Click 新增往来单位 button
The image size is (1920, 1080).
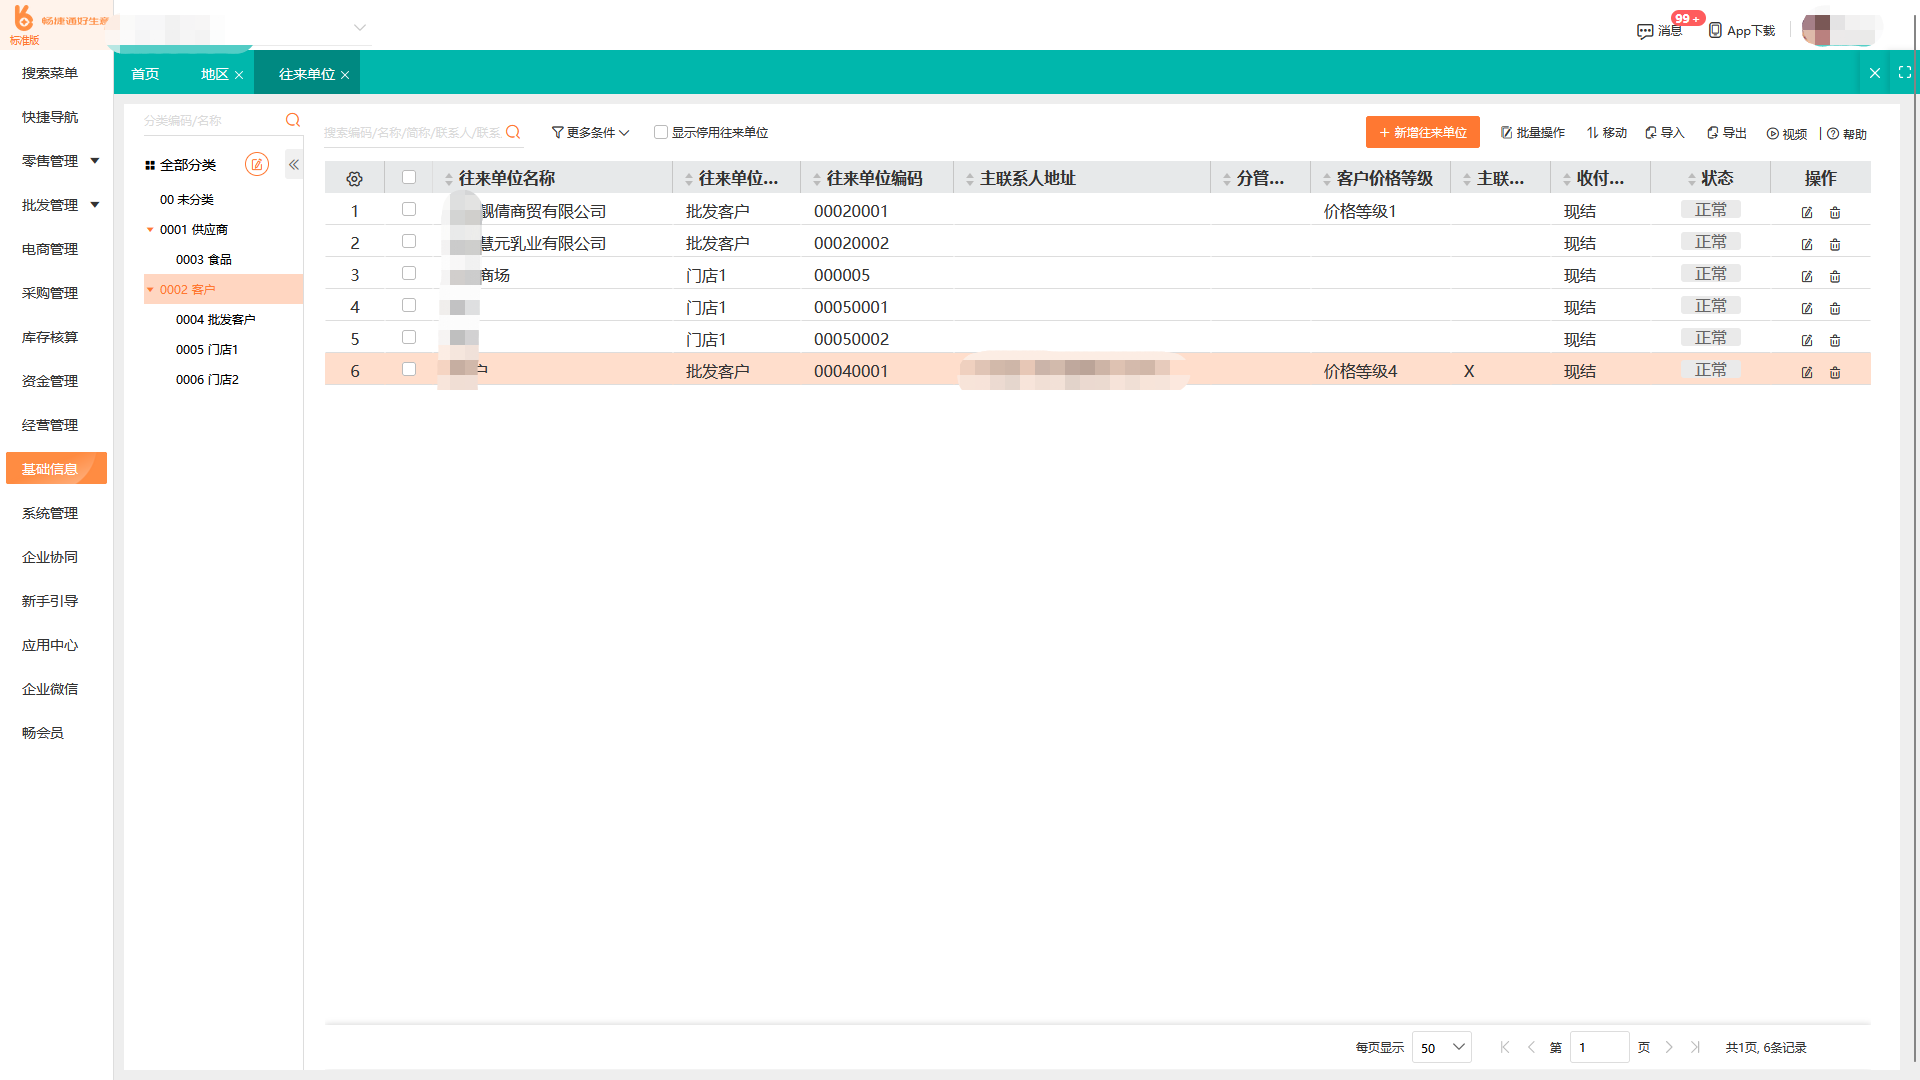[x=1425, y=131]
